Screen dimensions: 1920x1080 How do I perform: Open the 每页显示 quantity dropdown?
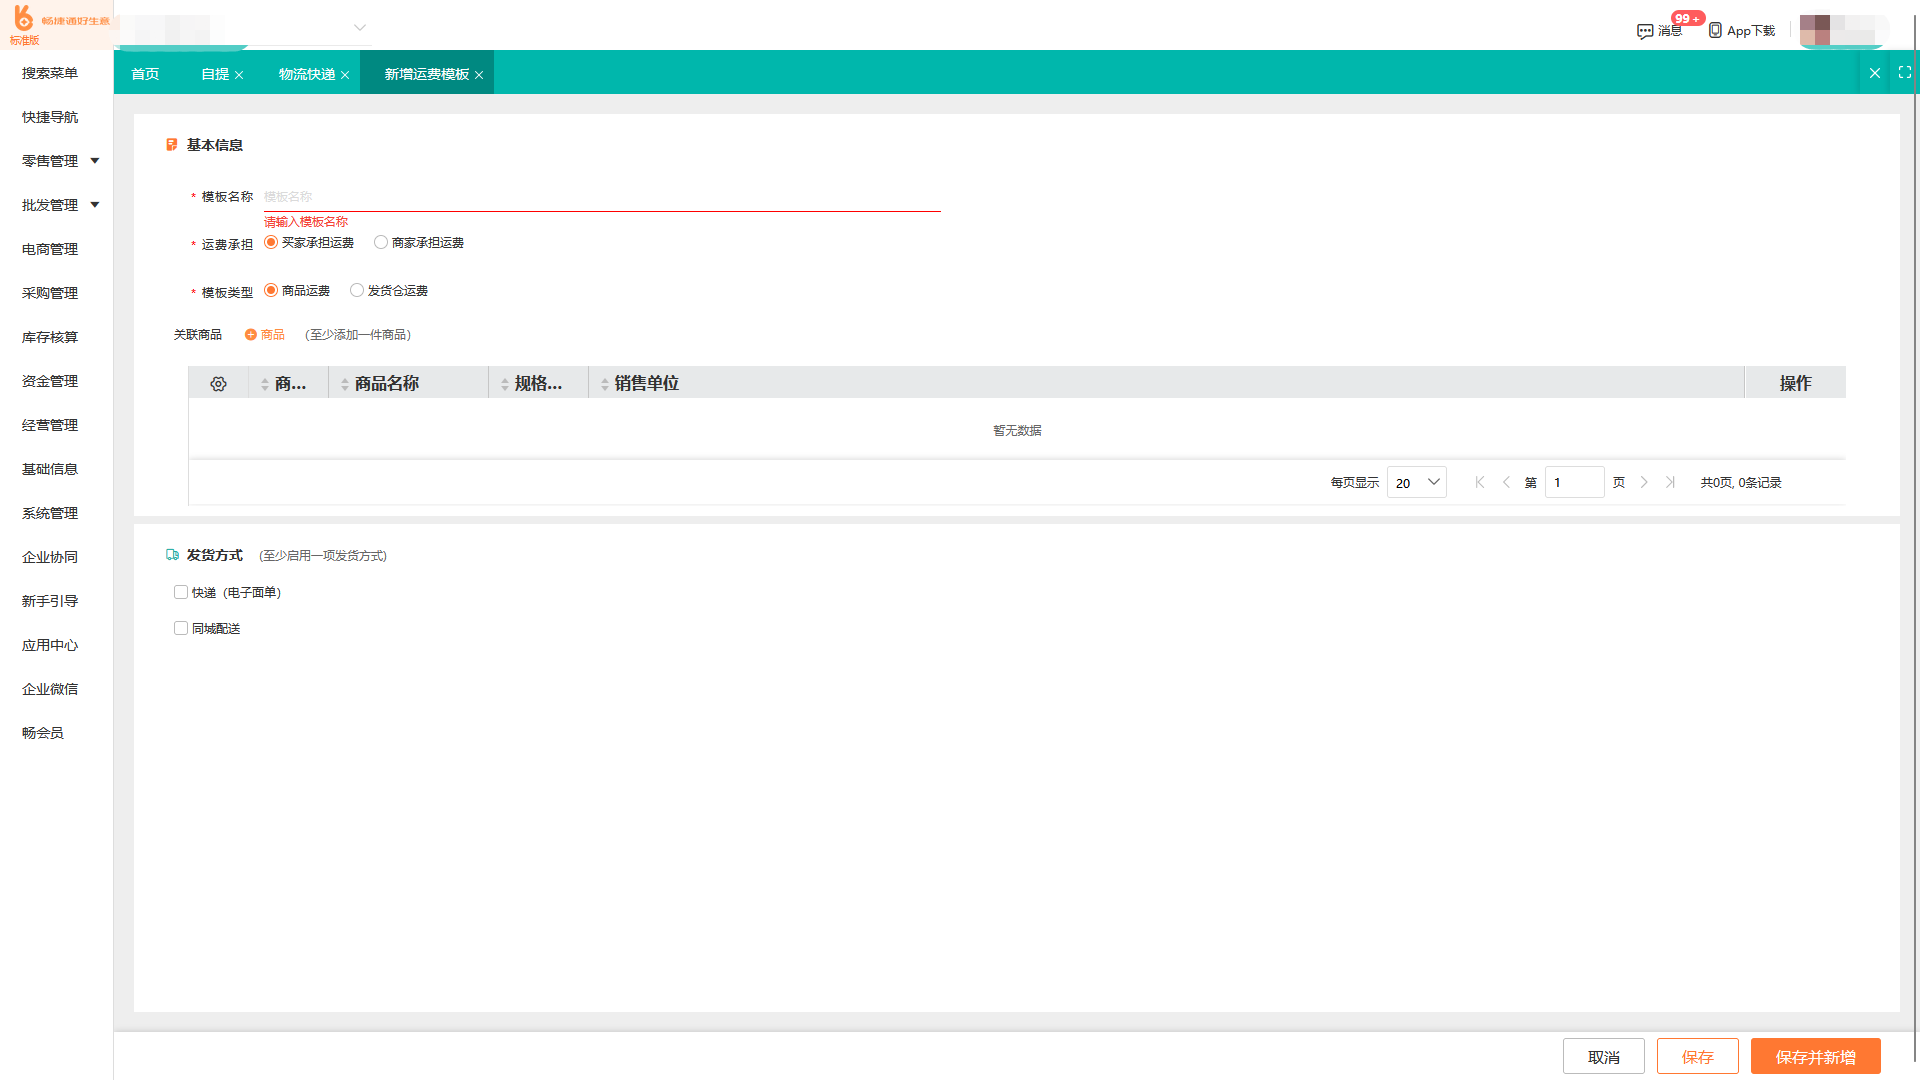point(1419,481)
